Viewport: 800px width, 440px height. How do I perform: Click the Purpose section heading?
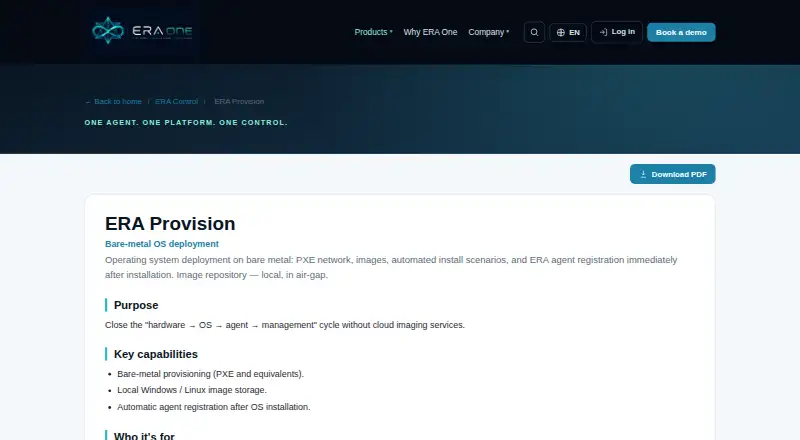136,305
